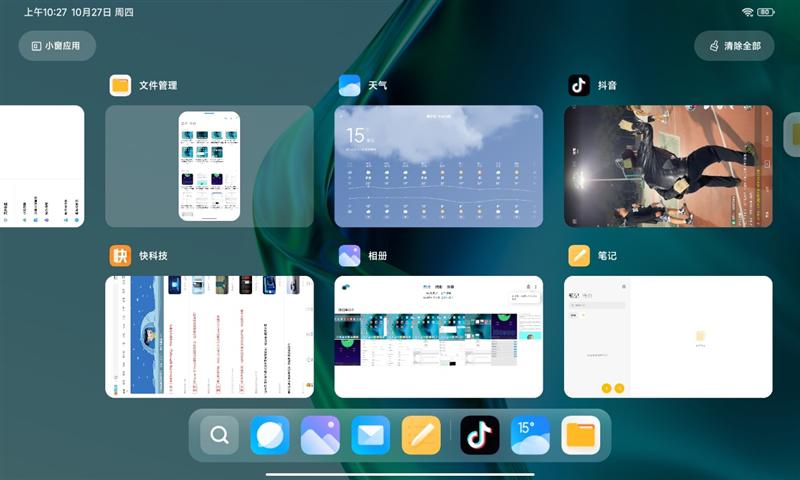Image resolution: width=800 pixels, height=480 pixels.
Task: Open the yellow Notes pencil dock icon
Action: pyautogui.click(x=421, y=435)
